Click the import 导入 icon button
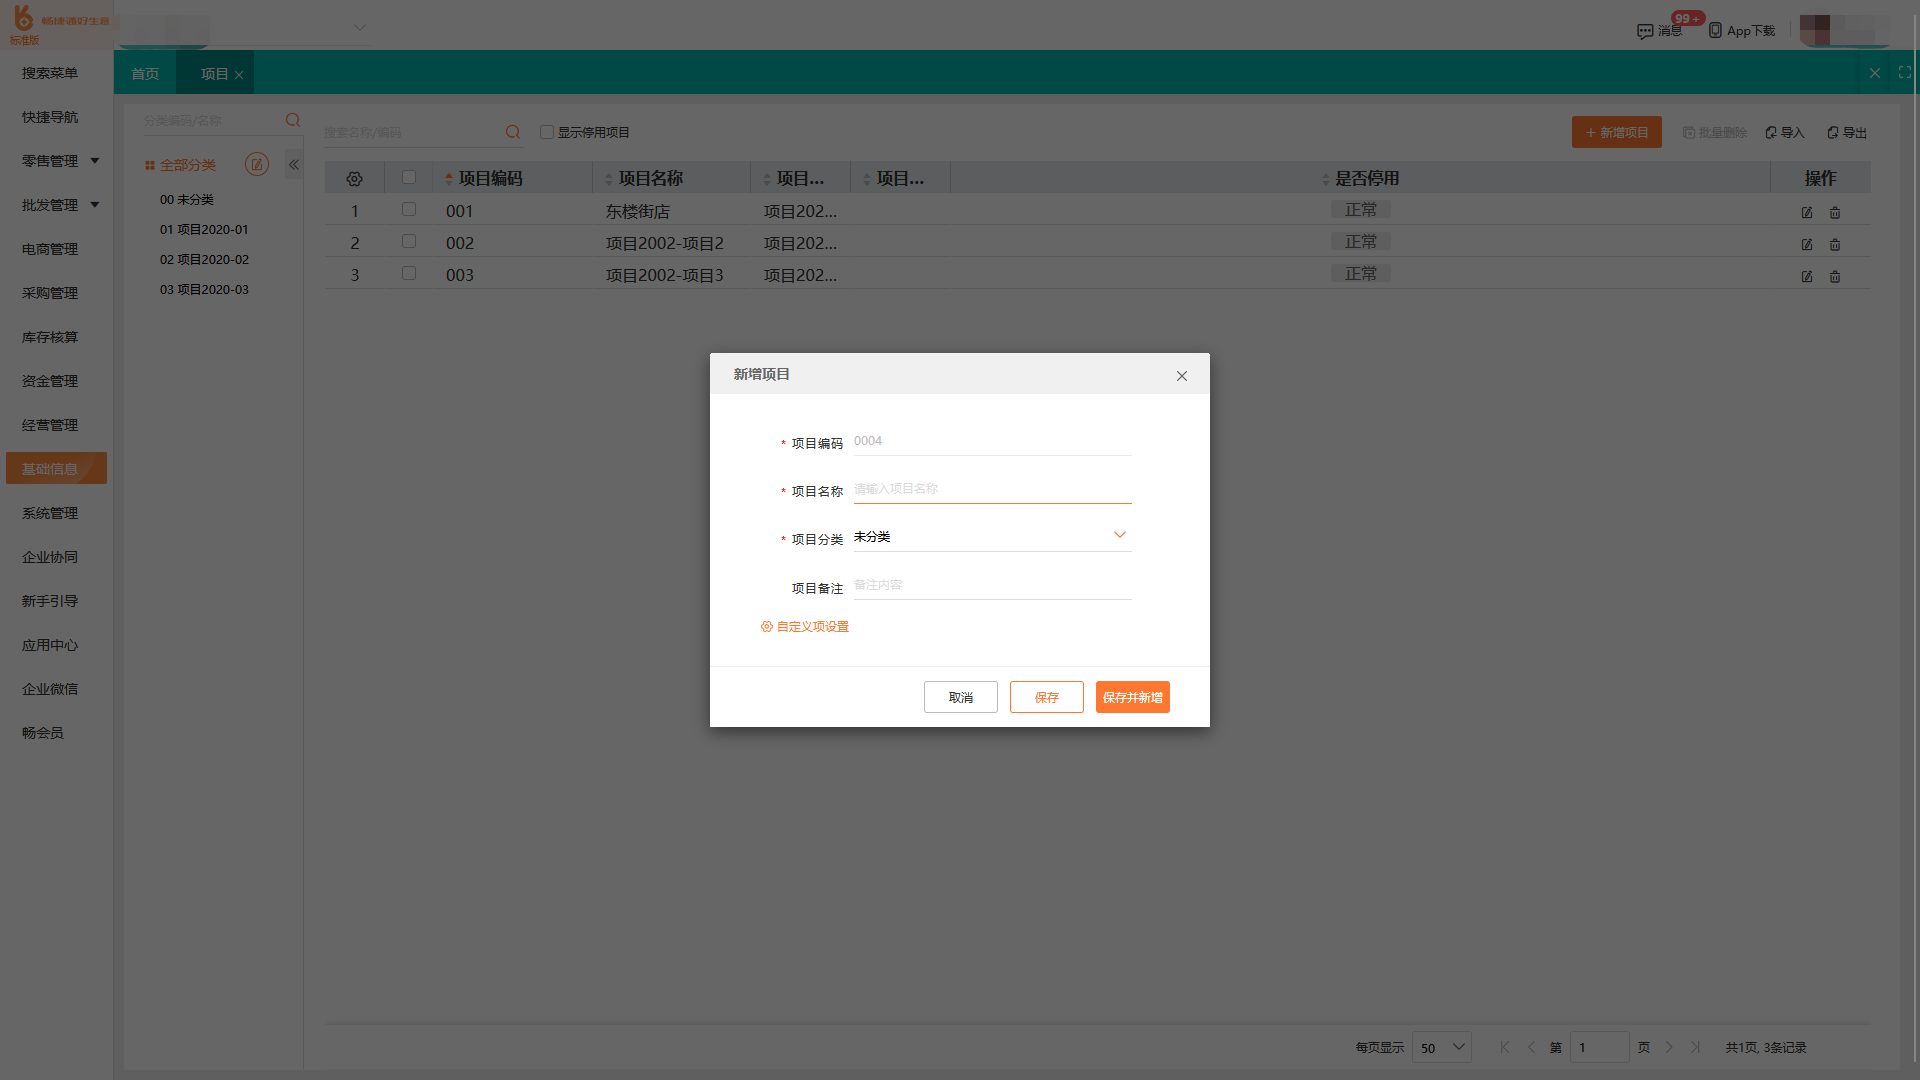Viewport: 1920px width, 1080px height. point(1787,131)
